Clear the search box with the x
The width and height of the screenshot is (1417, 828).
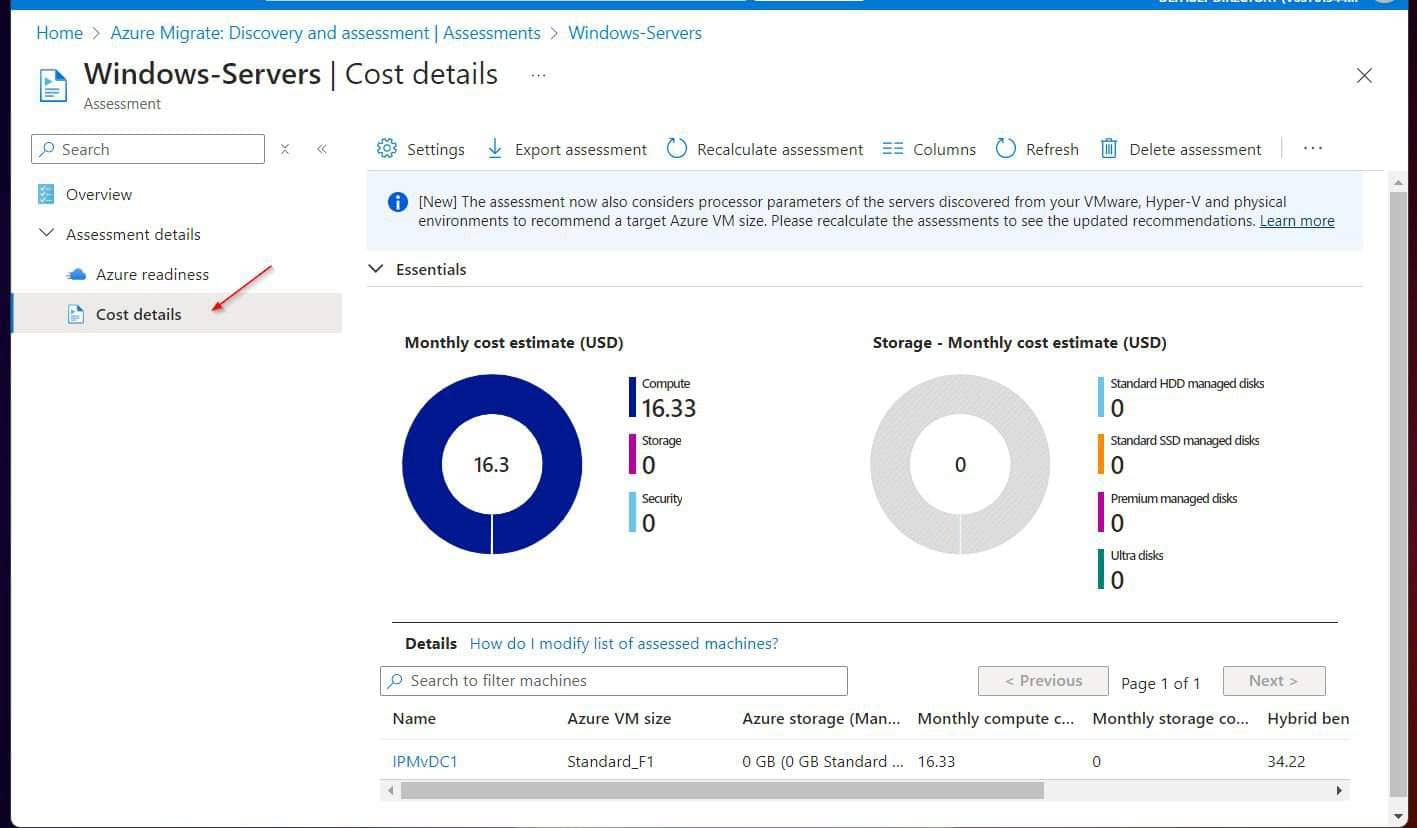point(285,148)
